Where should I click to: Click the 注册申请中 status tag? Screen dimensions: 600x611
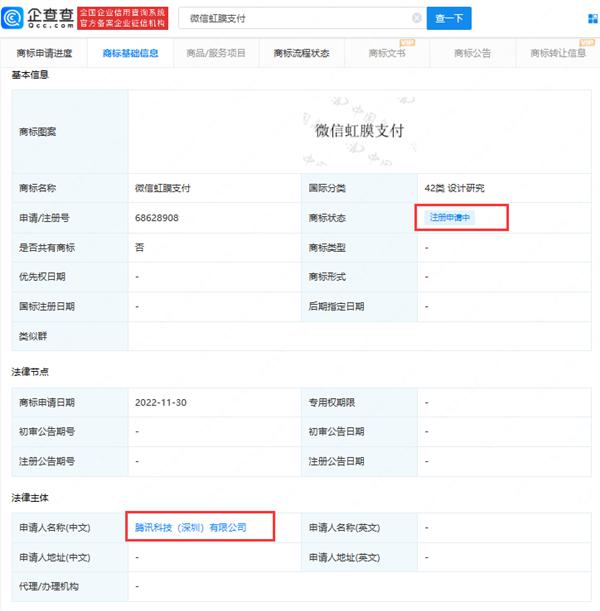click(450, 216)
